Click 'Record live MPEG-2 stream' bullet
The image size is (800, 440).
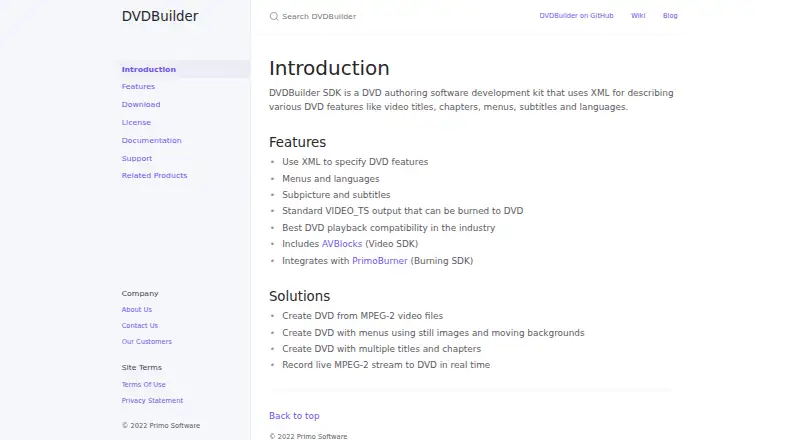coord(386,365)
